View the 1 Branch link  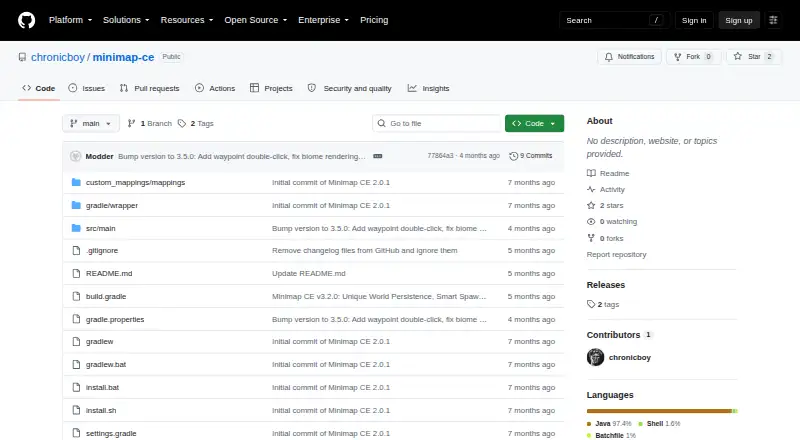[149, 124]
